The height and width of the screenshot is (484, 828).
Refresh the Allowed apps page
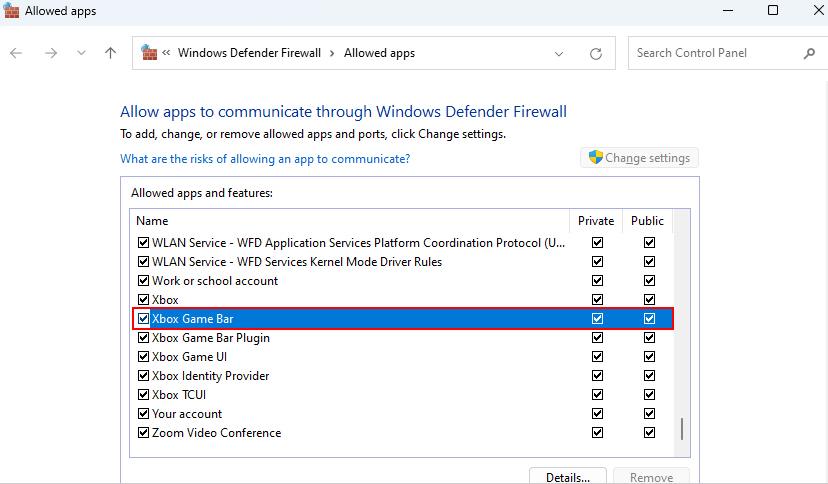(x=596, y=53)
